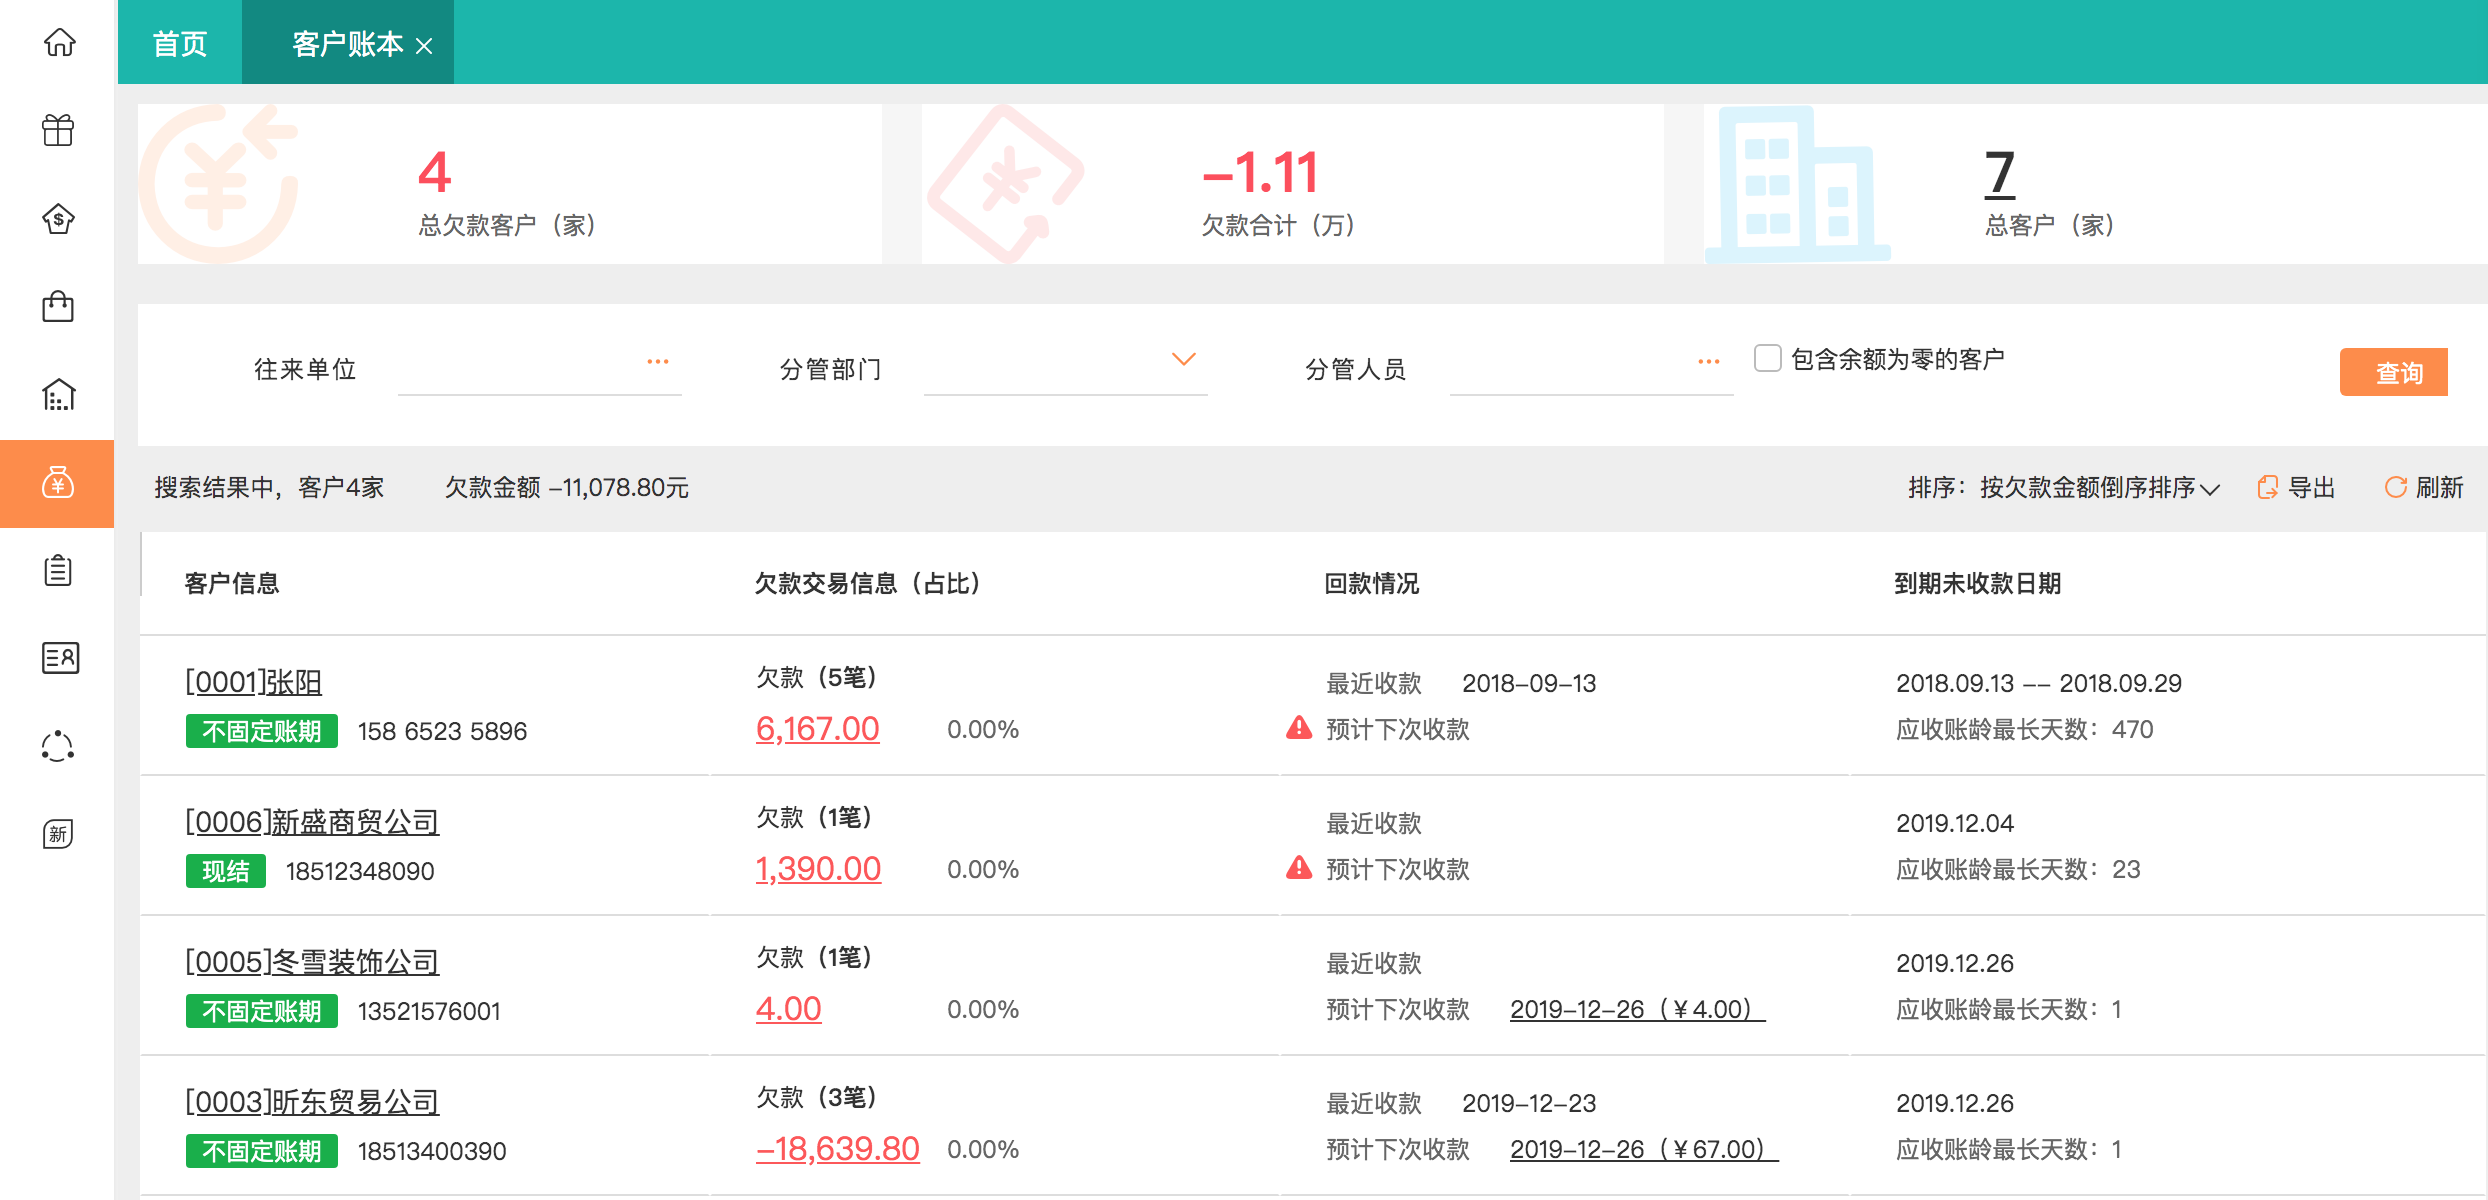Click the refresh/刷新 icon top right
Viewport: 2488px width, 1200px height.
[2394, 487]
